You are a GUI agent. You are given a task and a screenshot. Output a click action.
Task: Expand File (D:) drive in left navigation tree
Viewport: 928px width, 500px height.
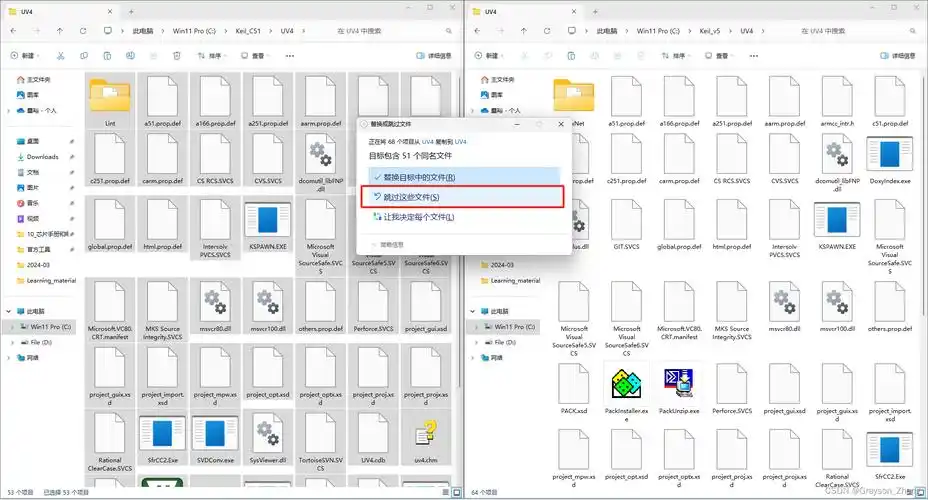tap(8, 342)
